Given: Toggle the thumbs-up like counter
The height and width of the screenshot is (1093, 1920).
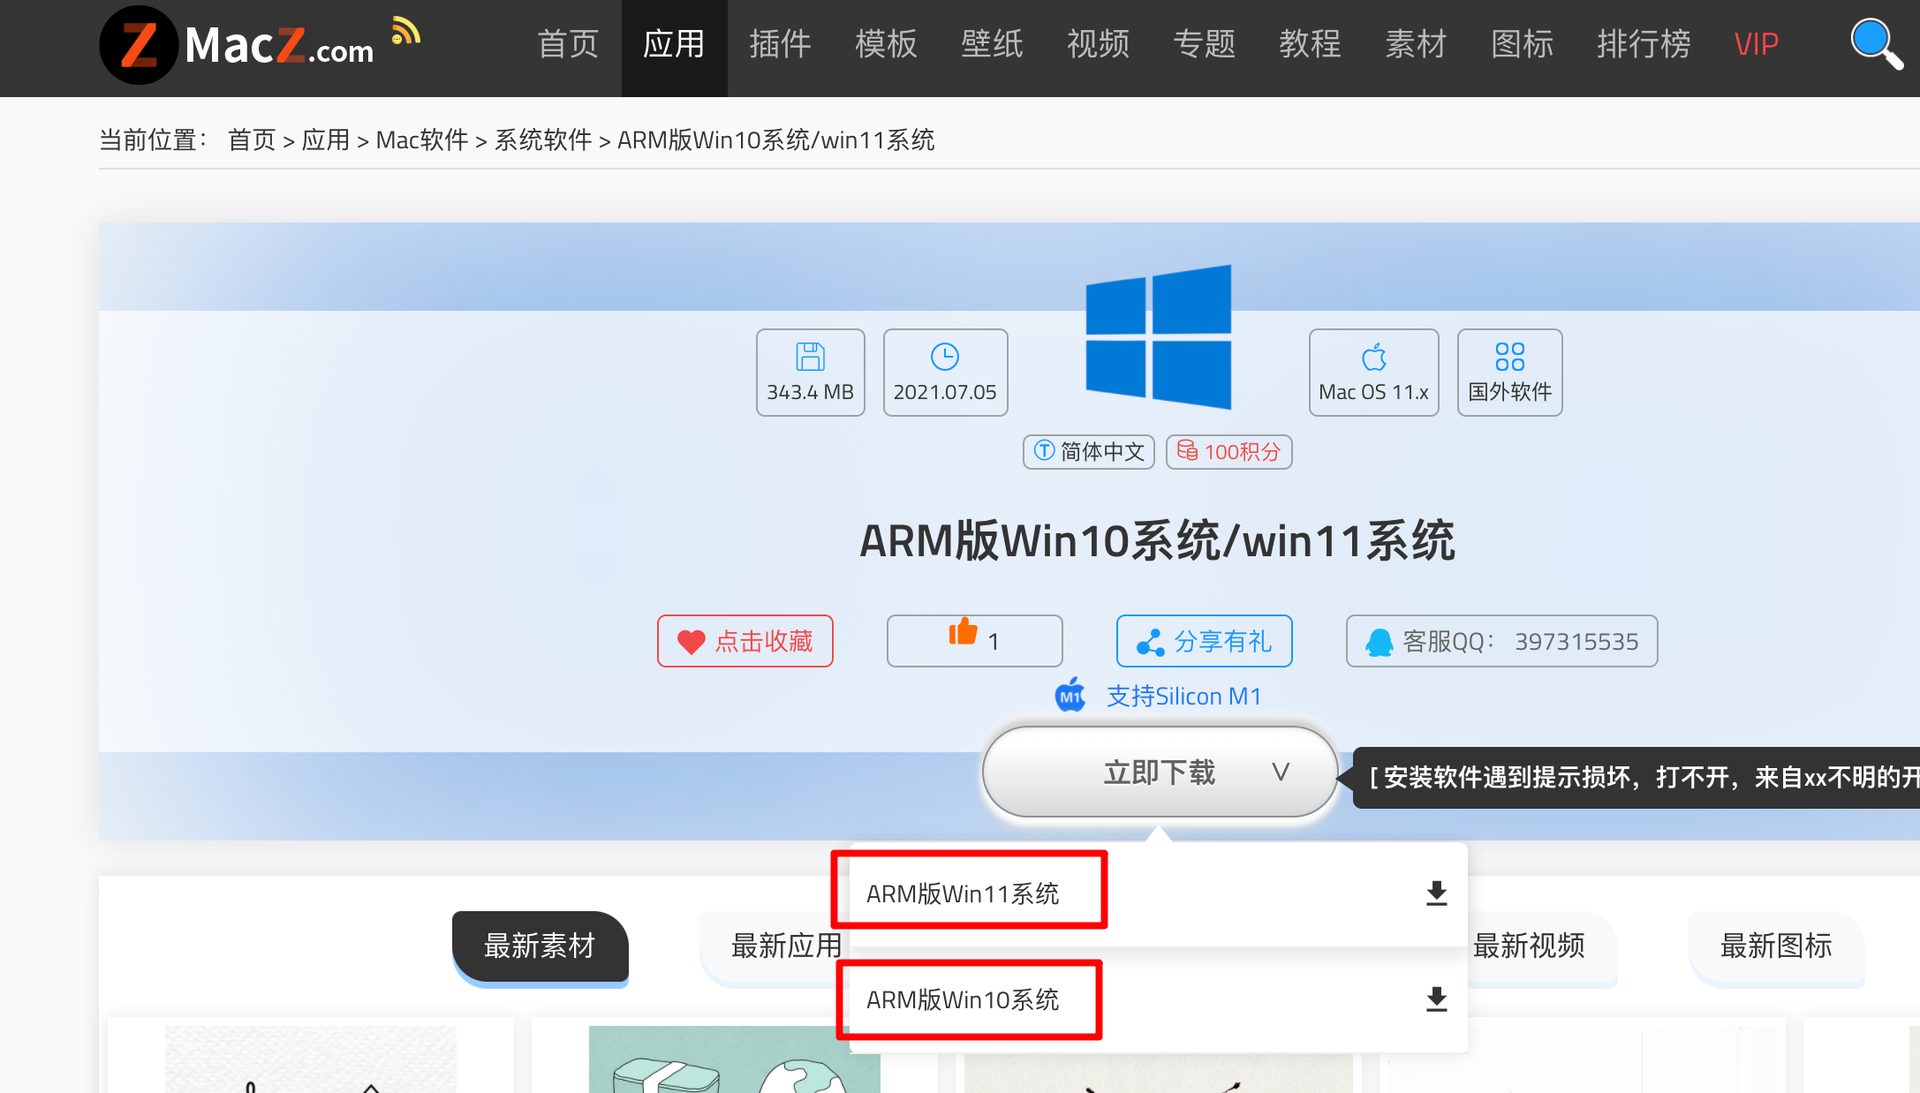Looking at the screenshot, I should point(974,640).
